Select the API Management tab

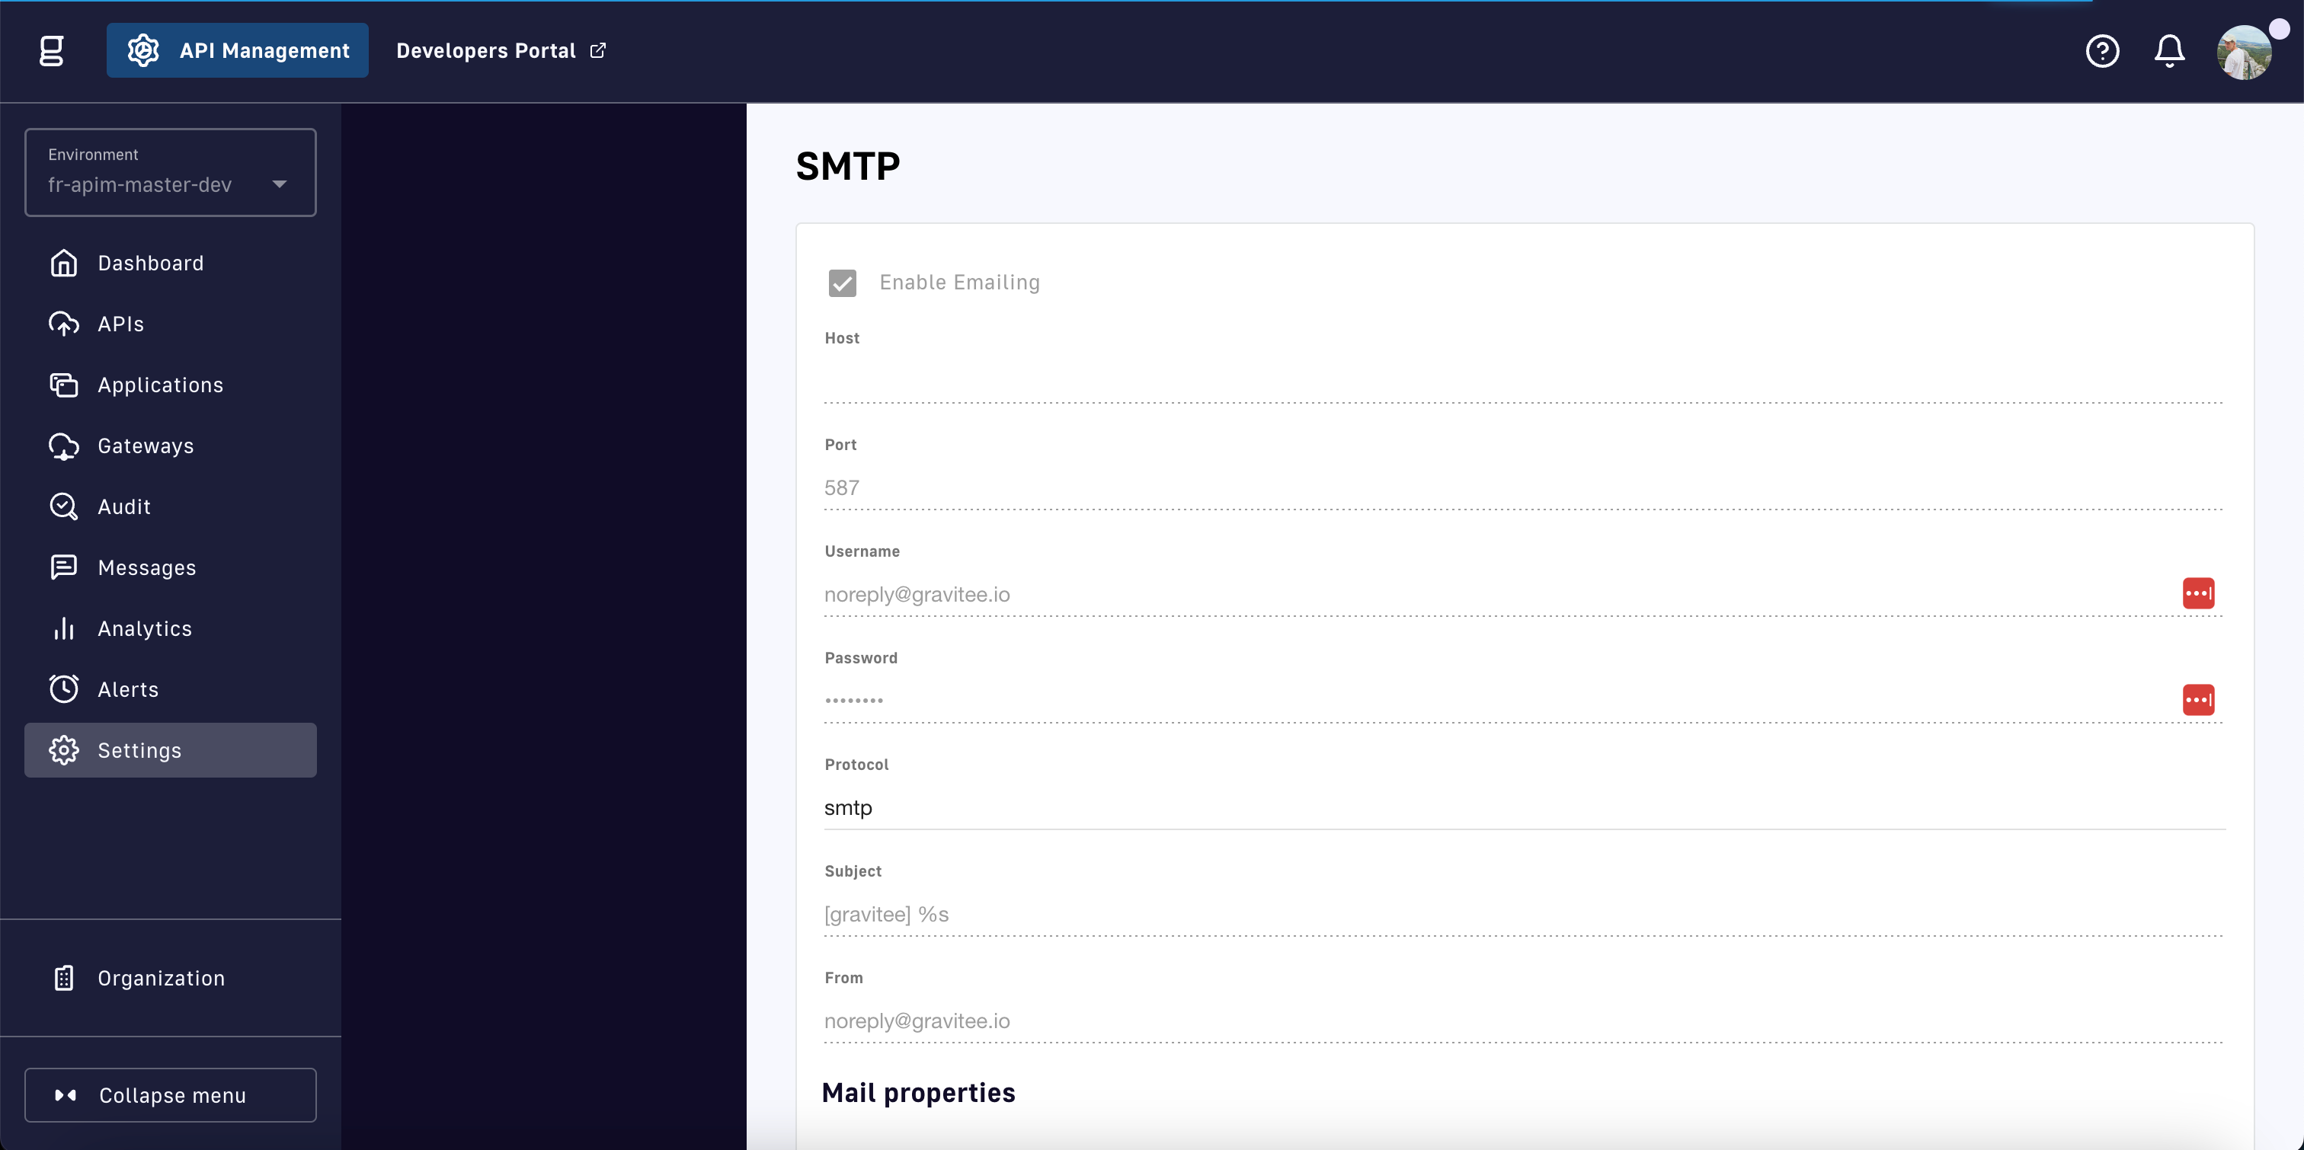click(x=238, y=50)
